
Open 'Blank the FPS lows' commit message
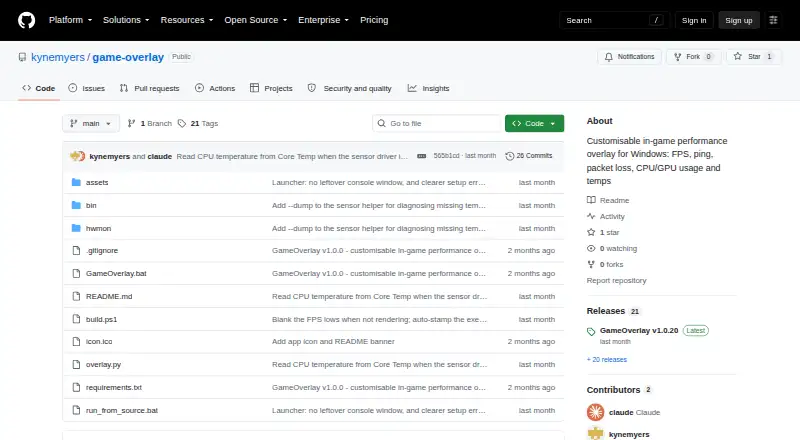(x=379, y=320)
